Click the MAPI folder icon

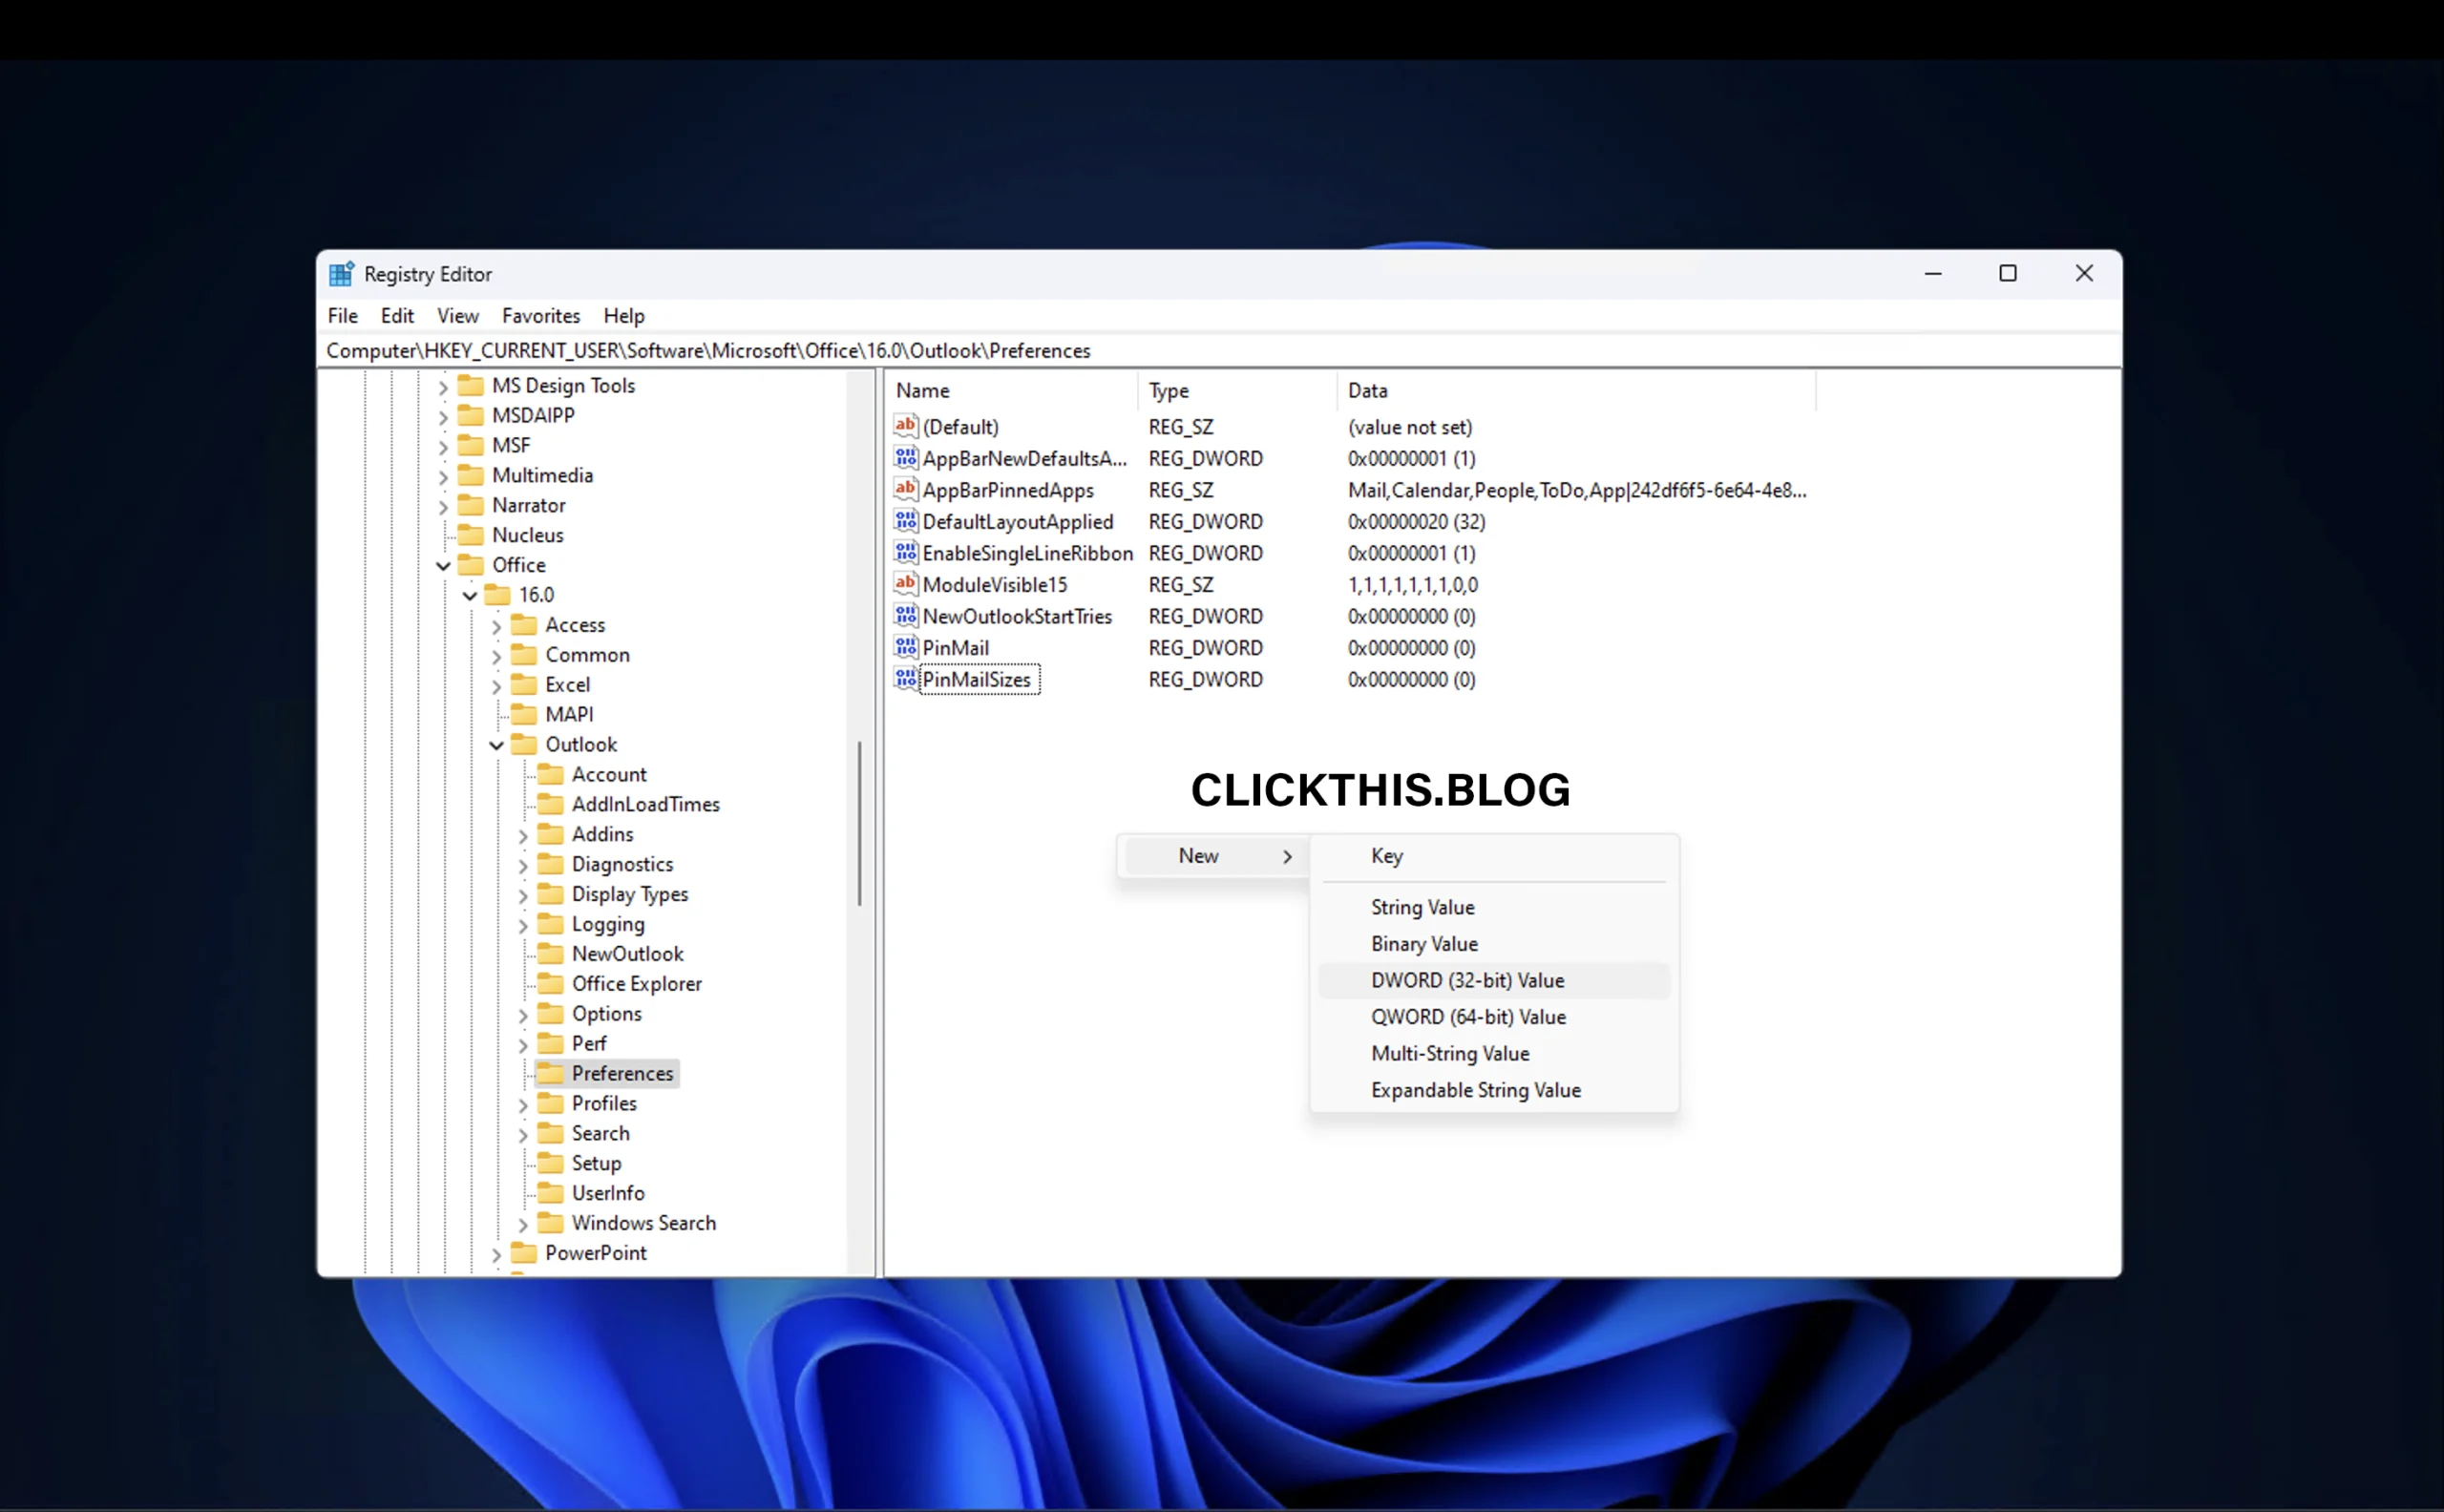click(524, 714)
